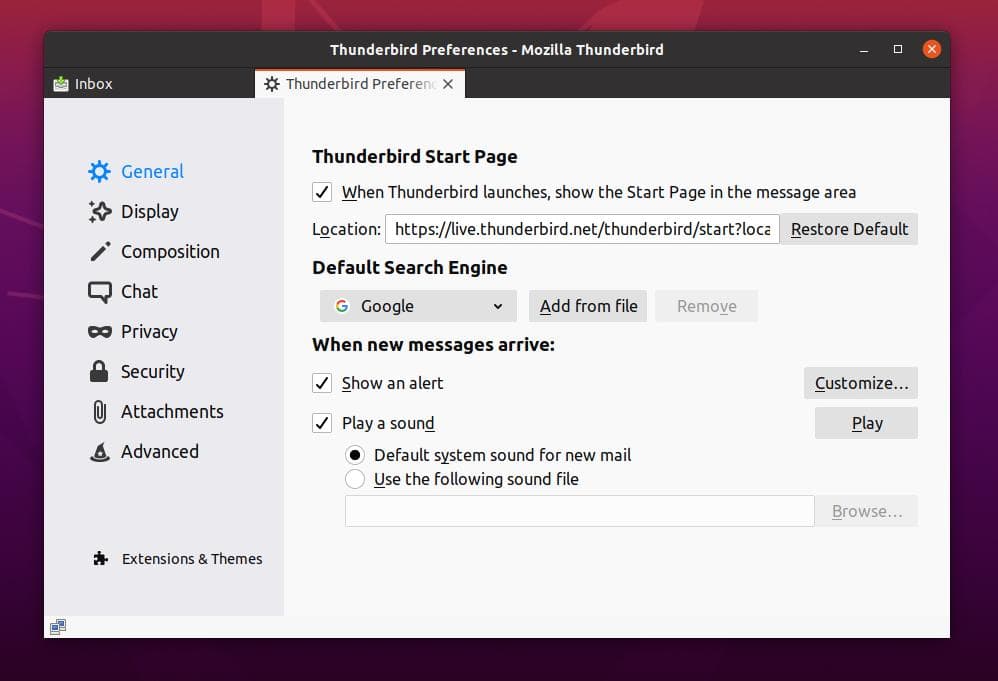Minimize the Thunderbird window
This screenshot has width=998, height=681.
[864, 50]
